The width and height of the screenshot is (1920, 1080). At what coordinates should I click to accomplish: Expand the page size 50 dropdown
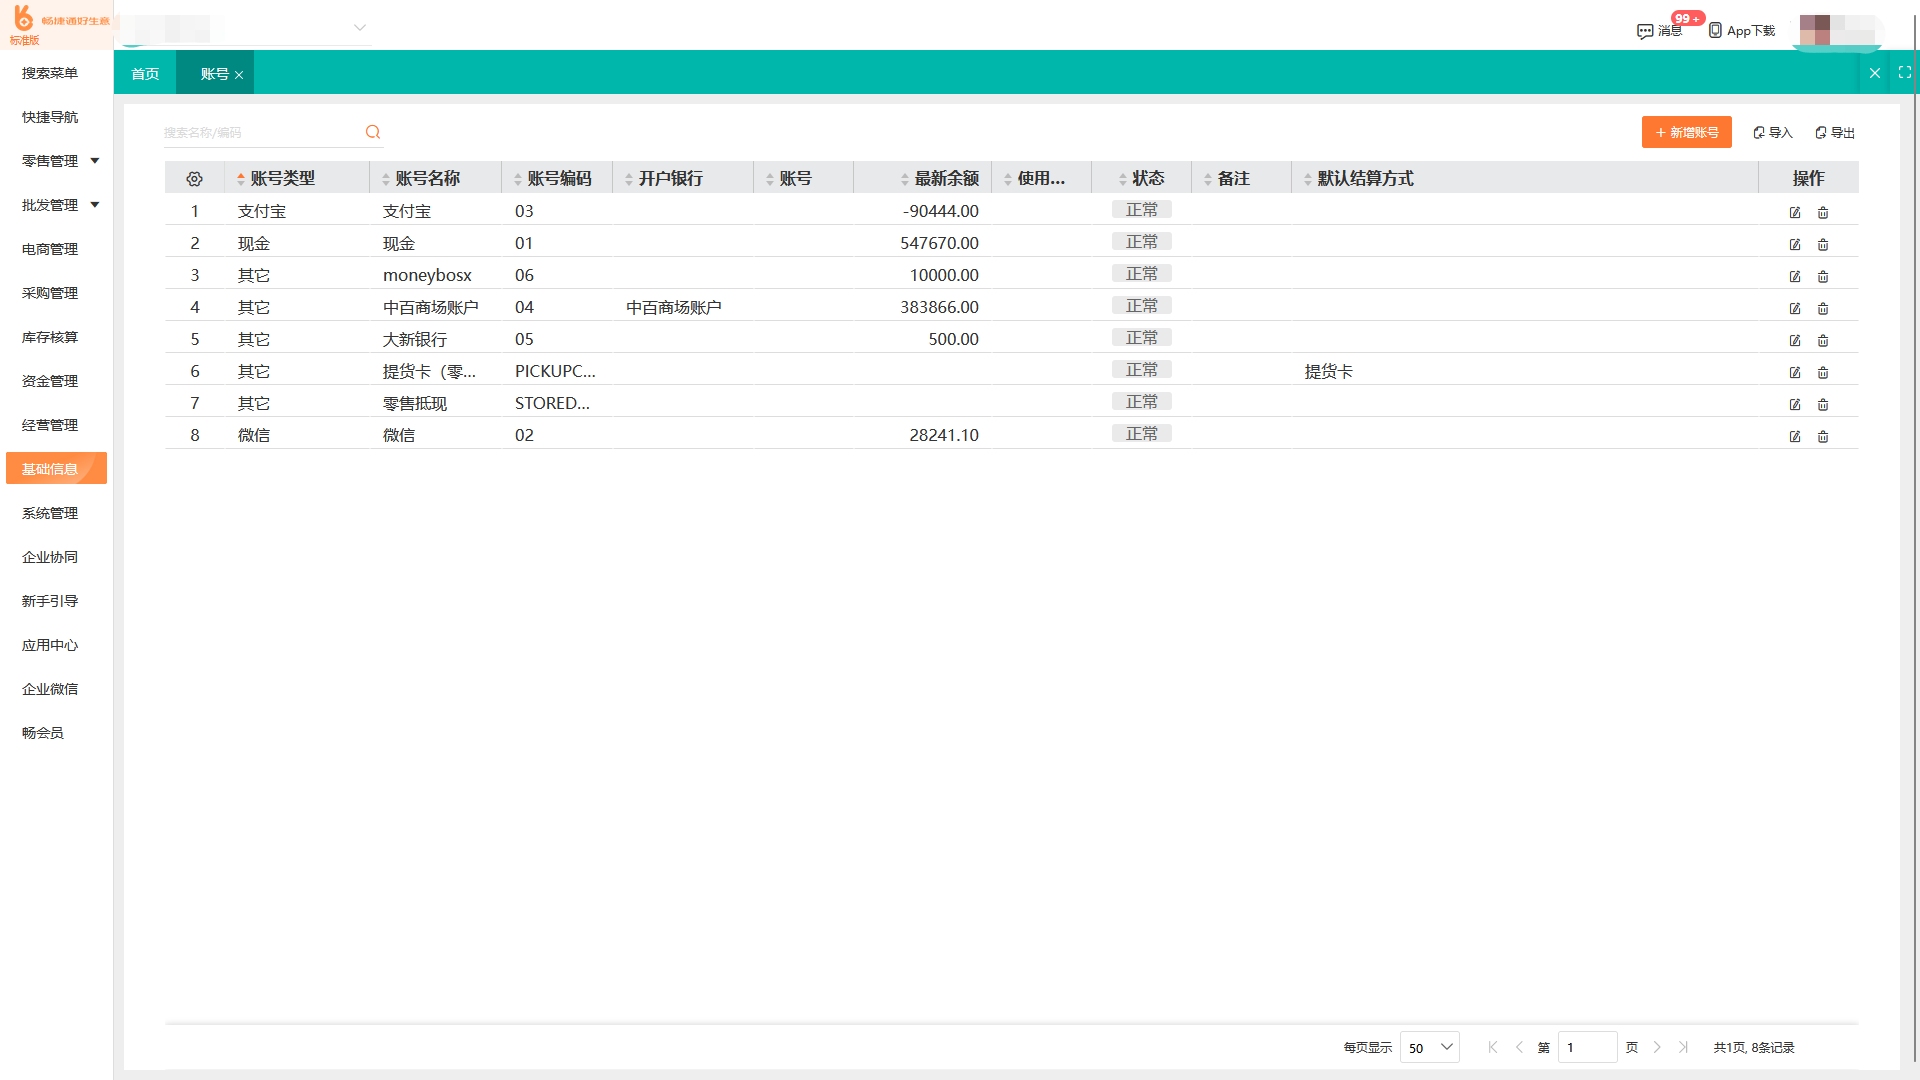coord(1429,1047)
